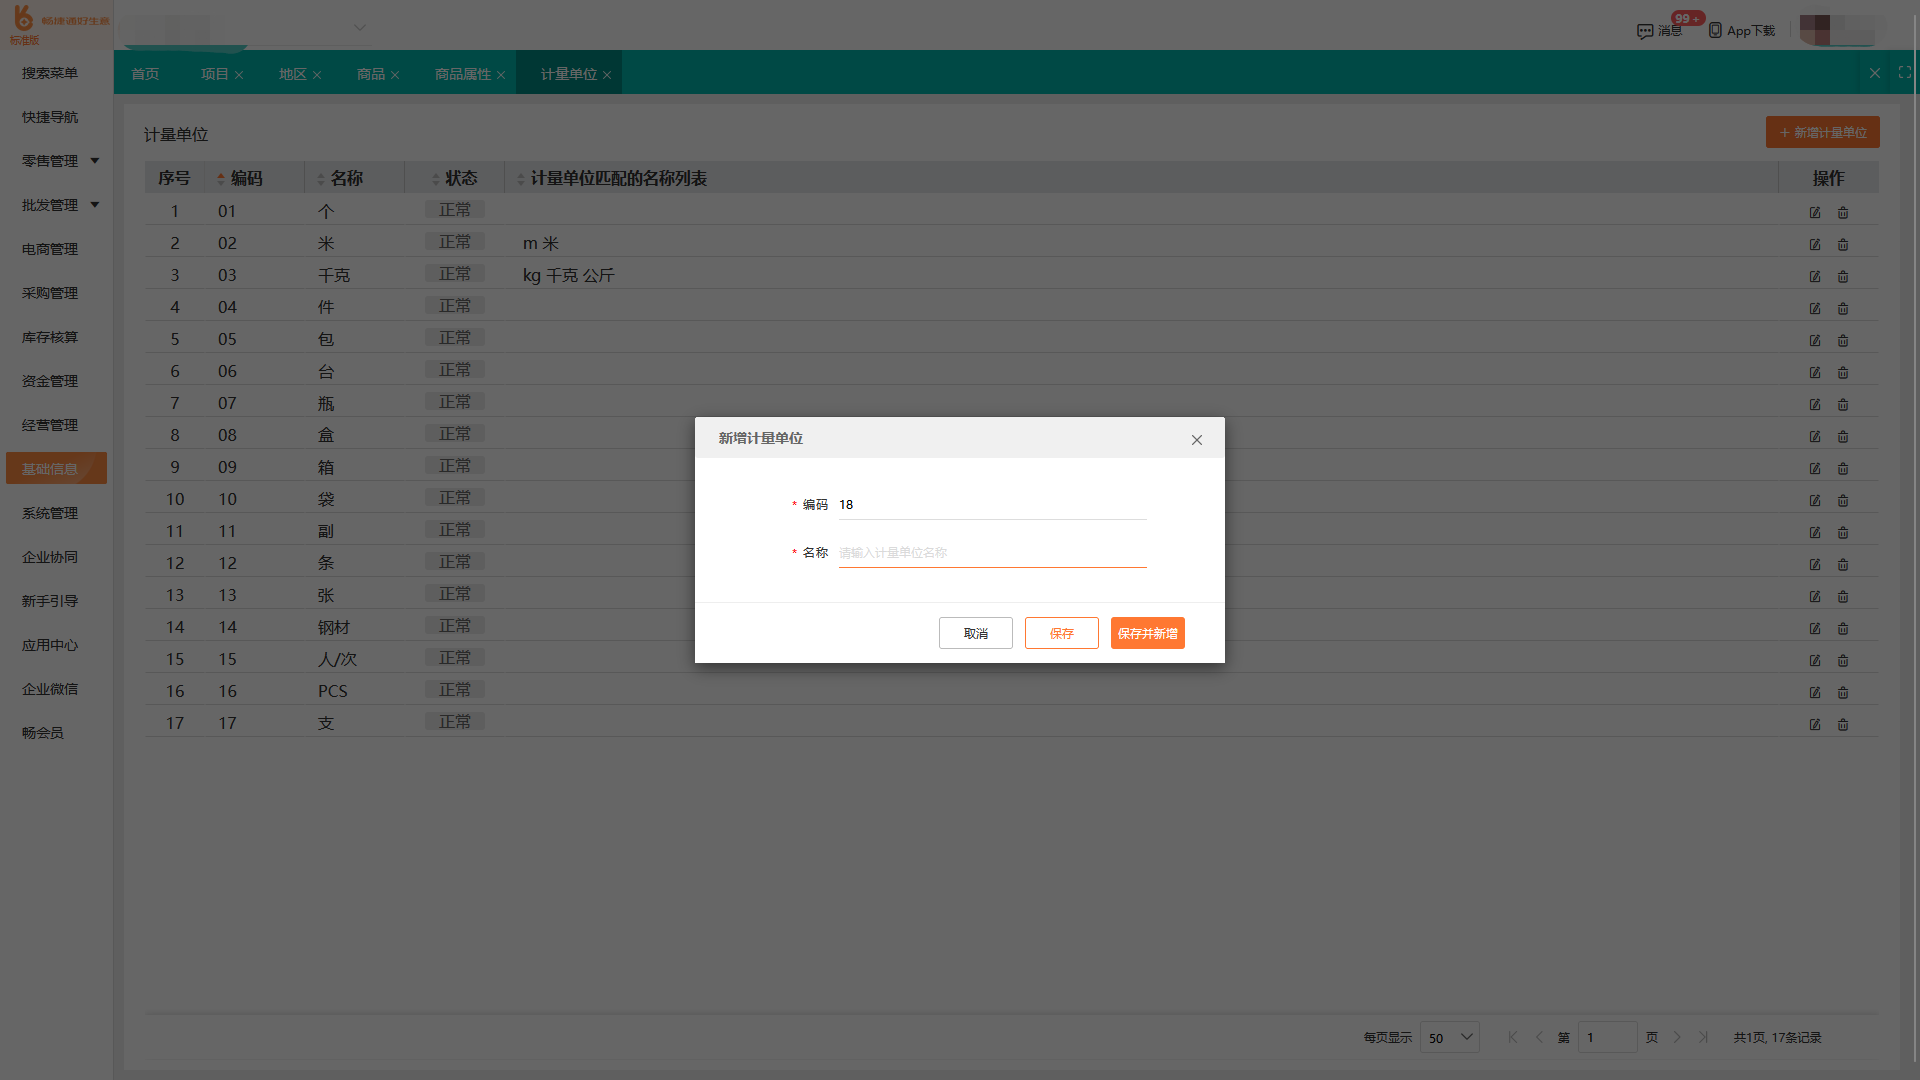Click the delete icon for row 2

click(1844, 244)
